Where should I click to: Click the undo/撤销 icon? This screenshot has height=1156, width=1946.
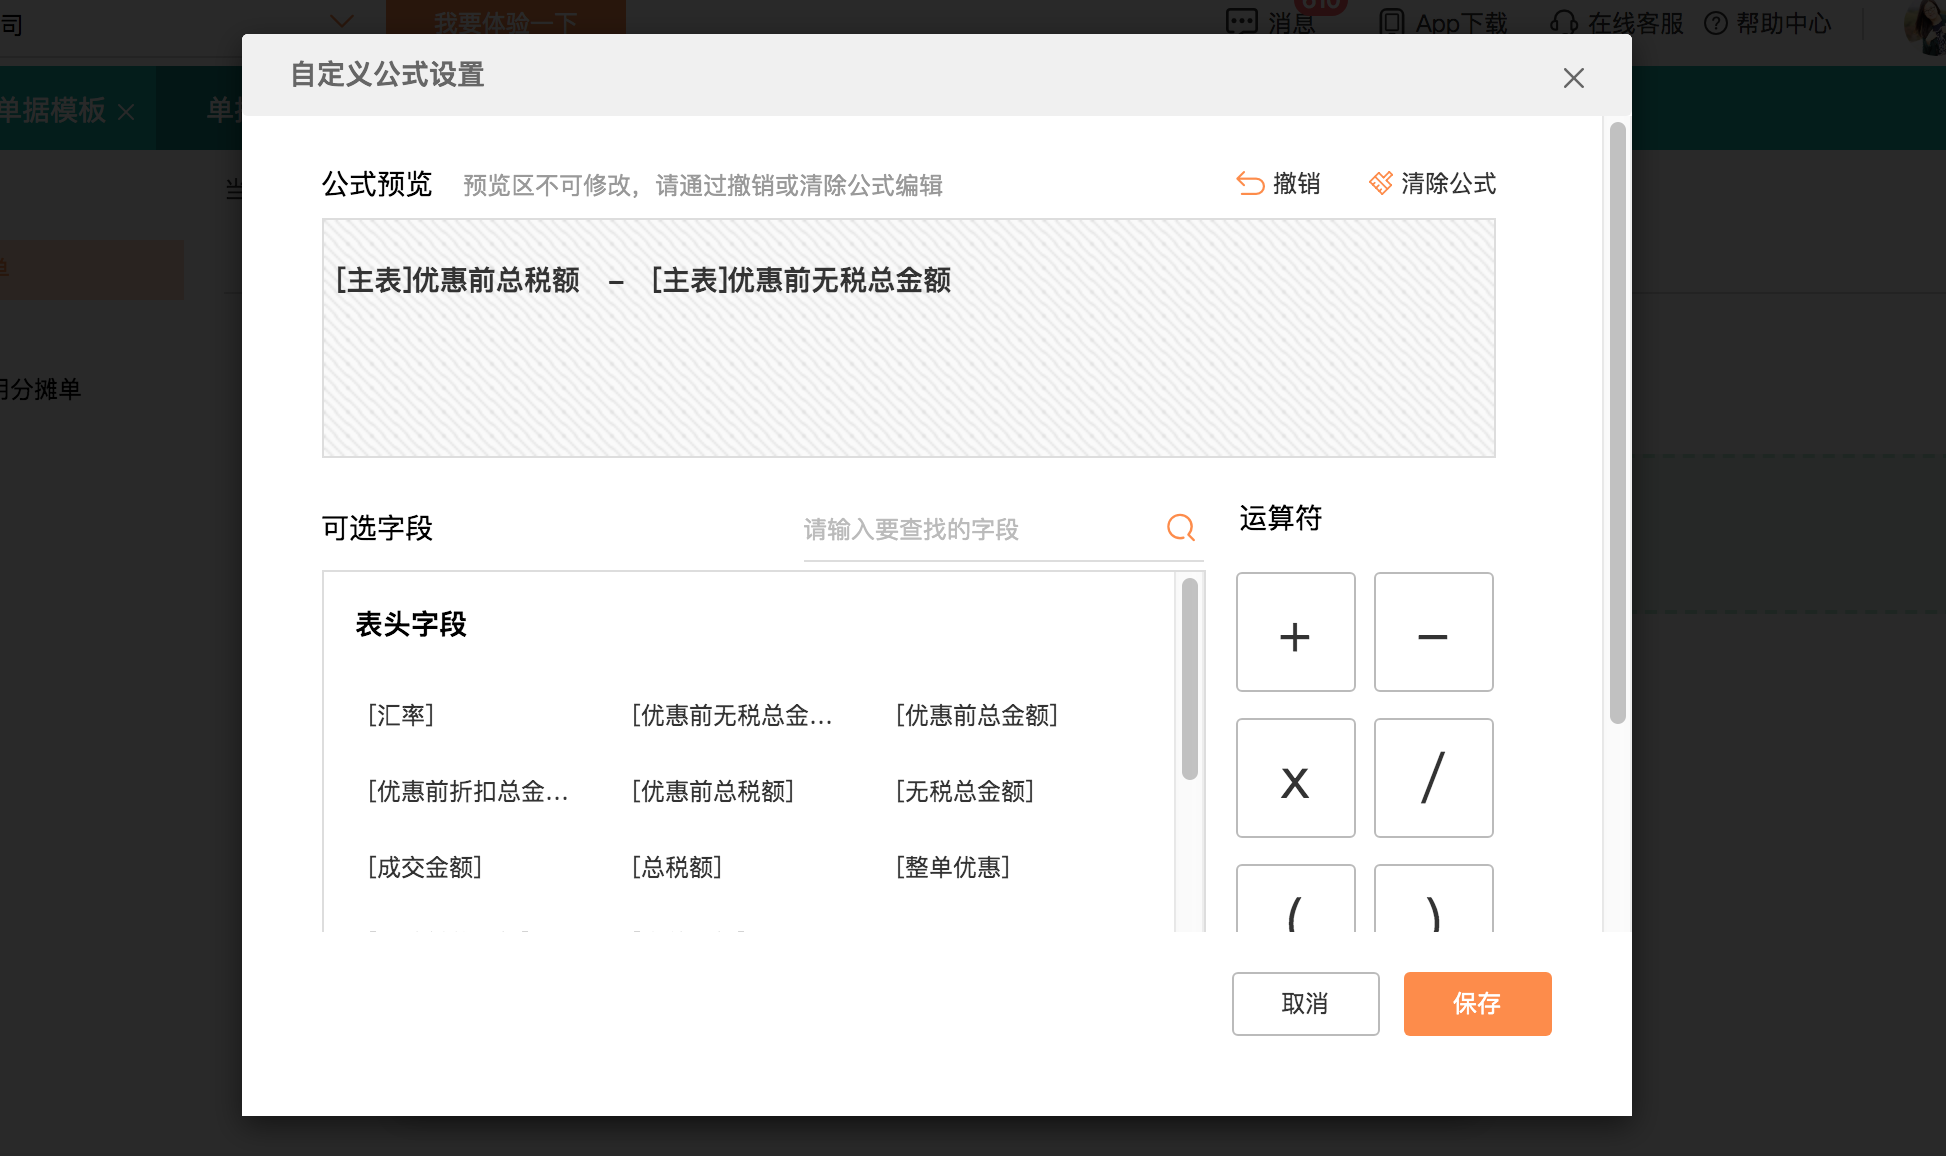pyautogui.click(x=1247, y=183)
